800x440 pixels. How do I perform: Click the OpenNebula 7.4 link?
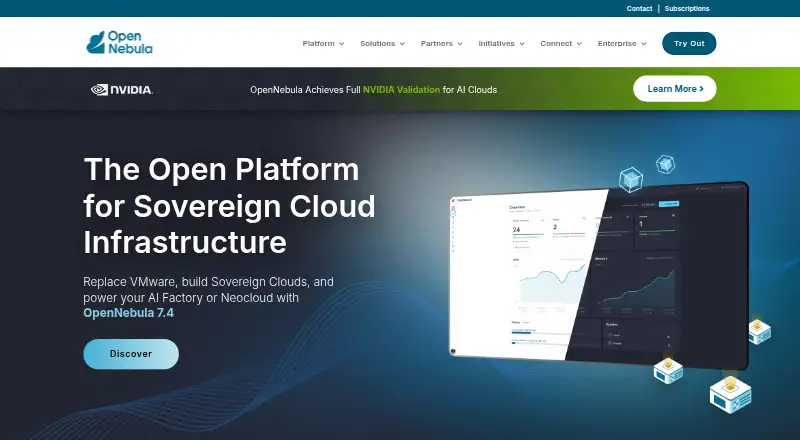click(129, 313)
